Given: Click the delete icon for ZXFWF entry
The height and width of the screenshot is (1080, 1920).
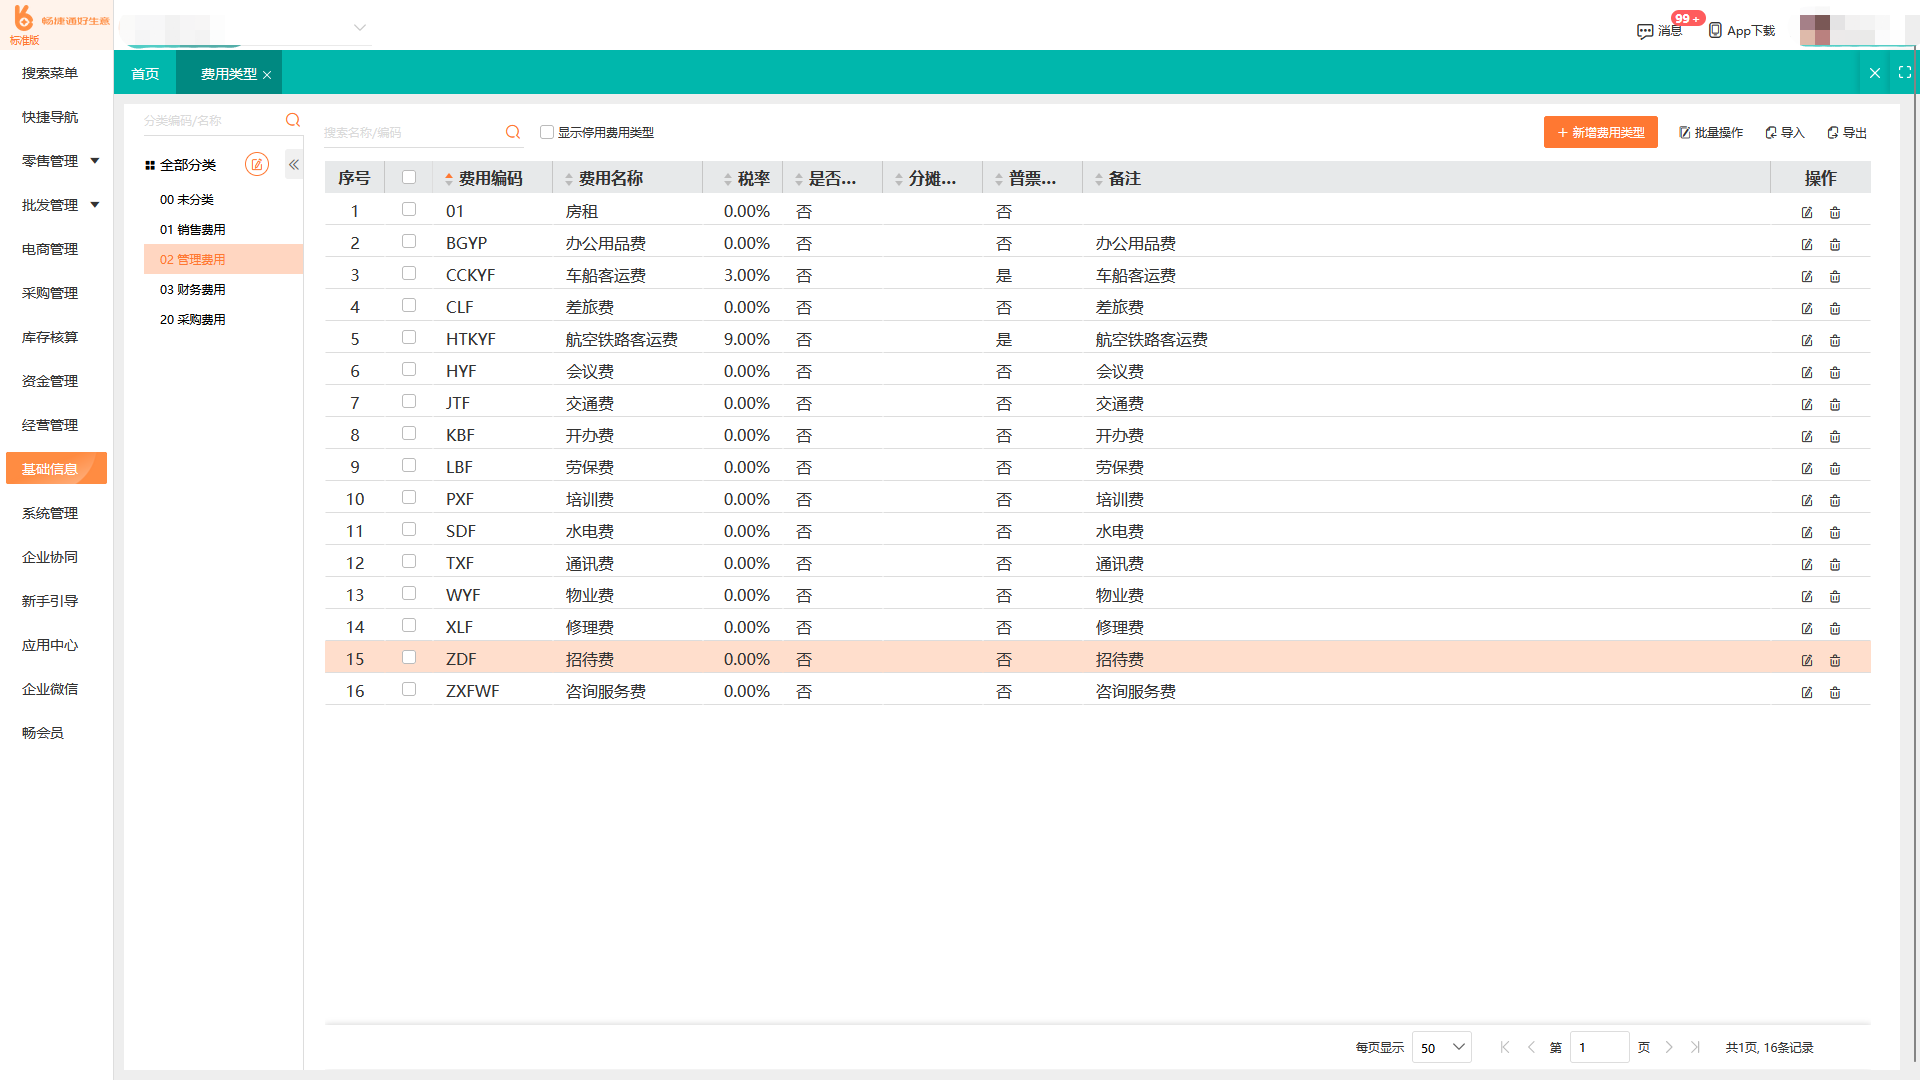Looking at the screenshot, I should point(1836,691).
